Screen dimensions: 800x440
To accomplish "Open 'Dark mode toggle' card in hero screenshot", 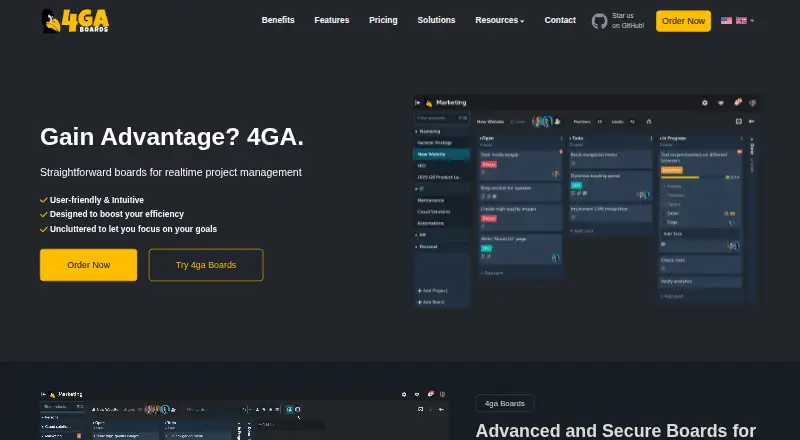I will (520, 165).
